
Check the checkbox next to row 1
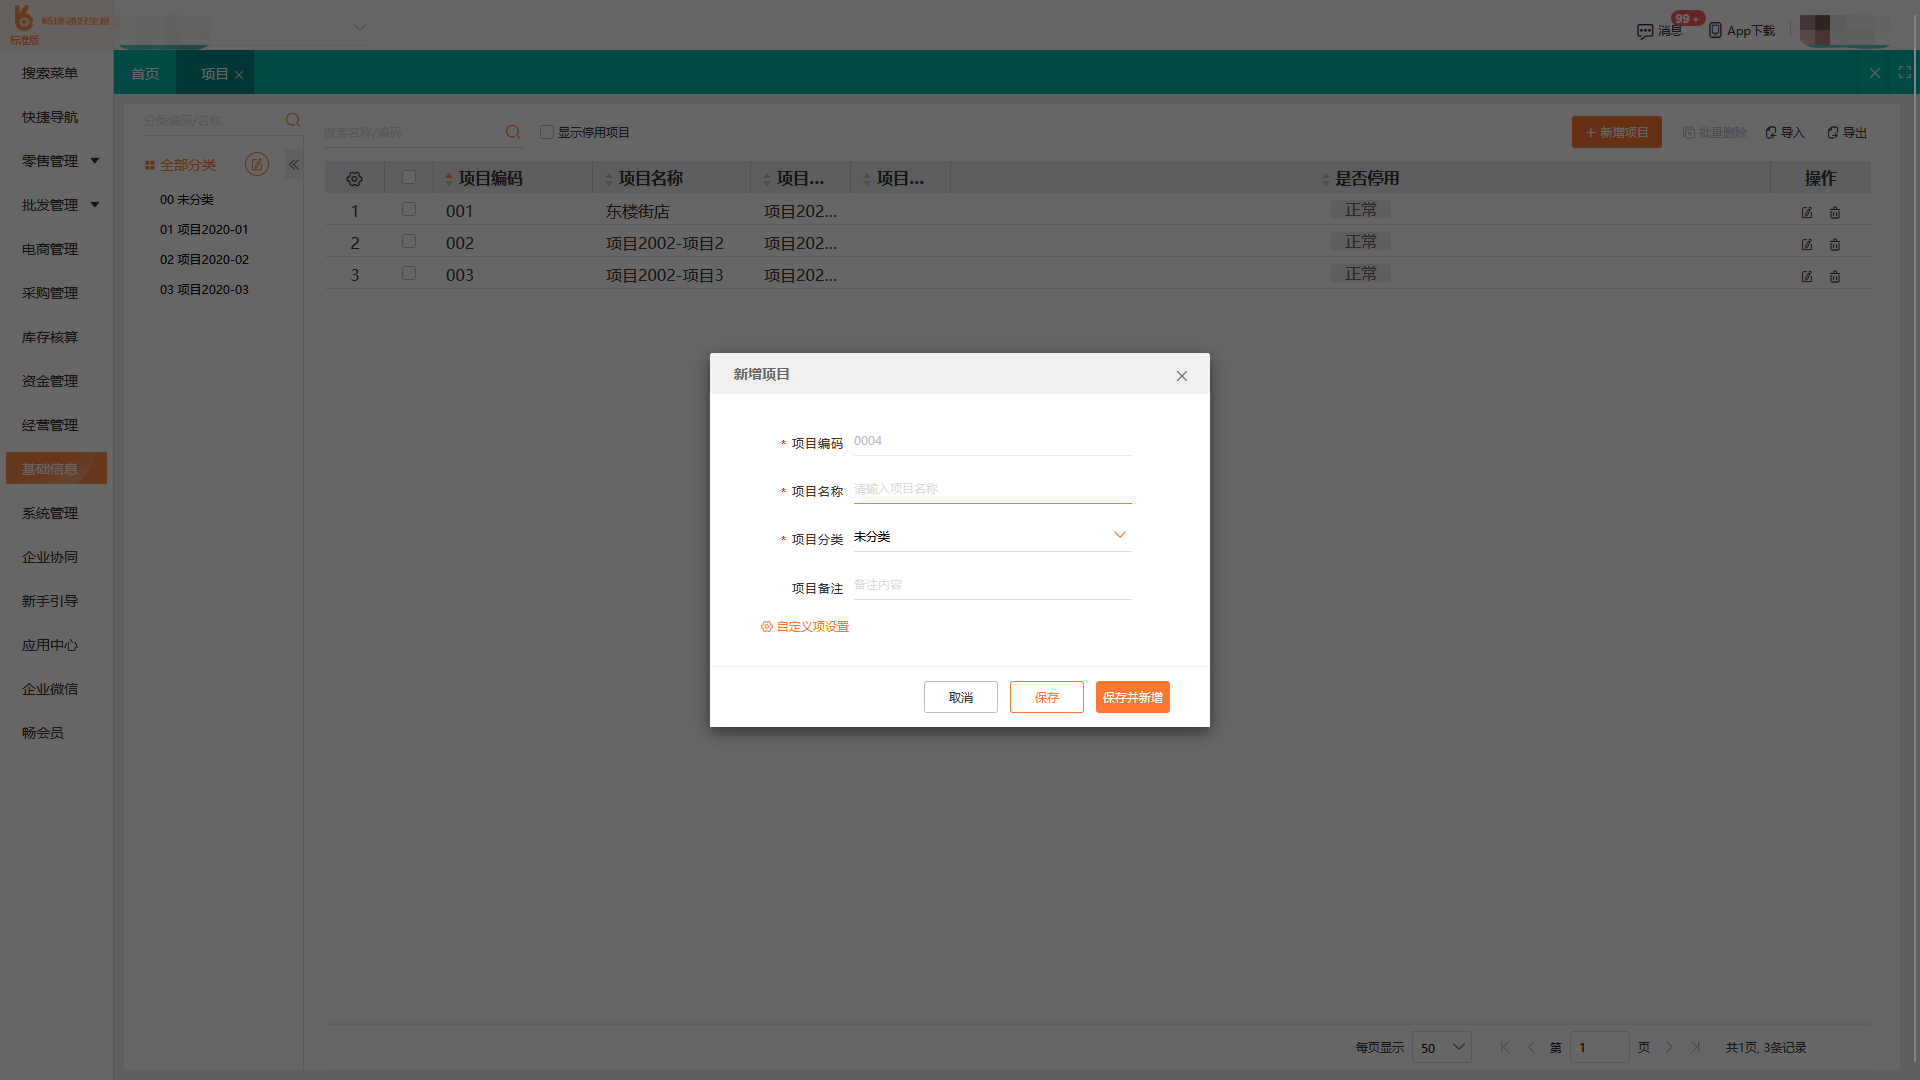pyautogui.click(x=409, y=210)
